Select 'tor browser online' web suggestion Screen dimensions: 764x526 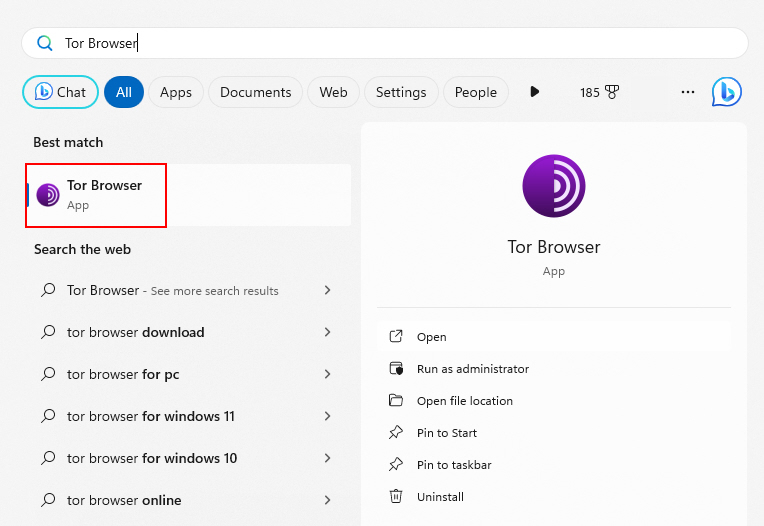point(189,500)
